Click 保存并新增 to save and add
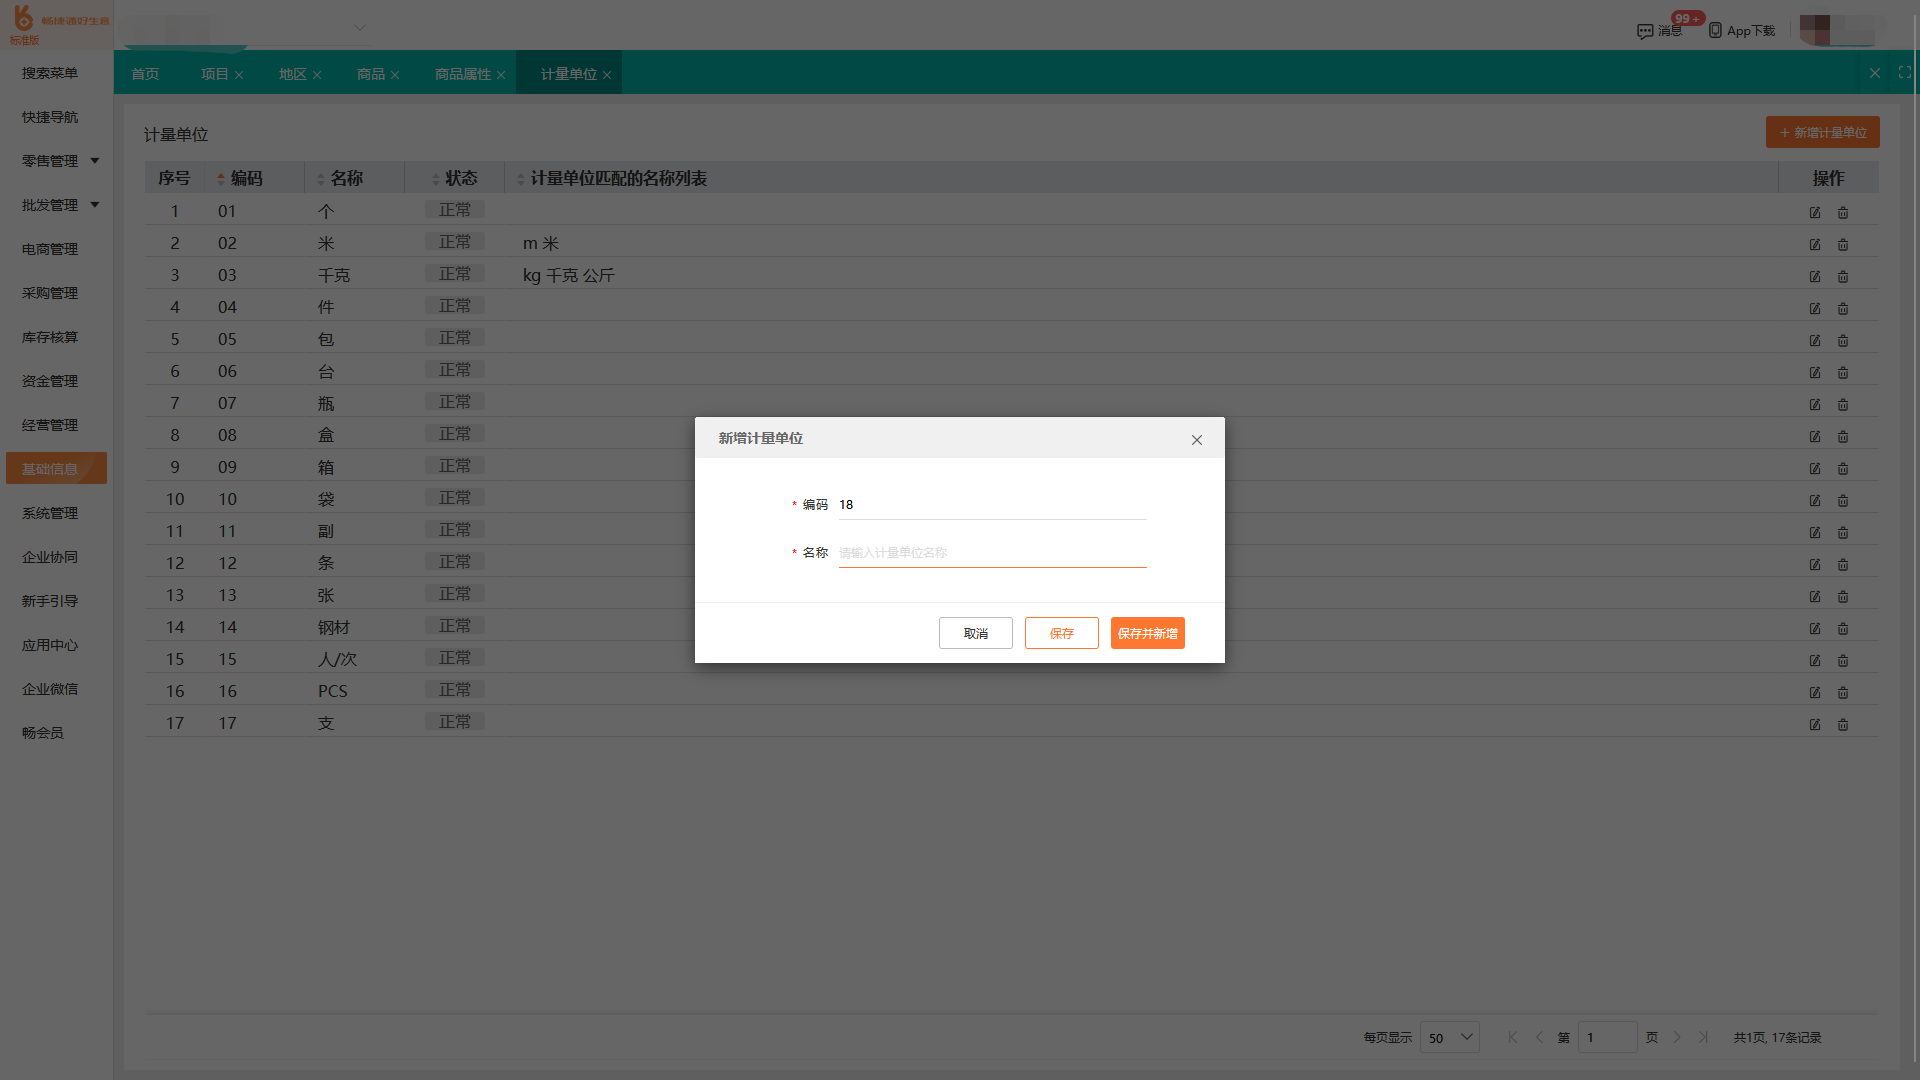This screenshot has width=1920, height=1080. click(x=1146, y=633)
